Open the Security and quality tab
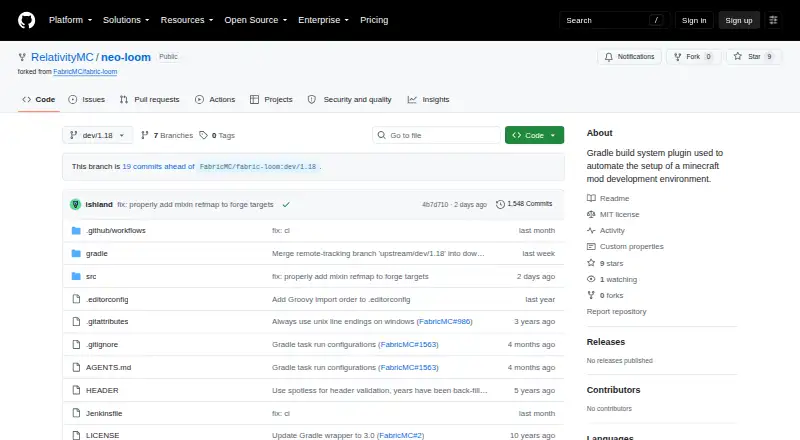Screen dimensions: 800x440 coord(349,100)
